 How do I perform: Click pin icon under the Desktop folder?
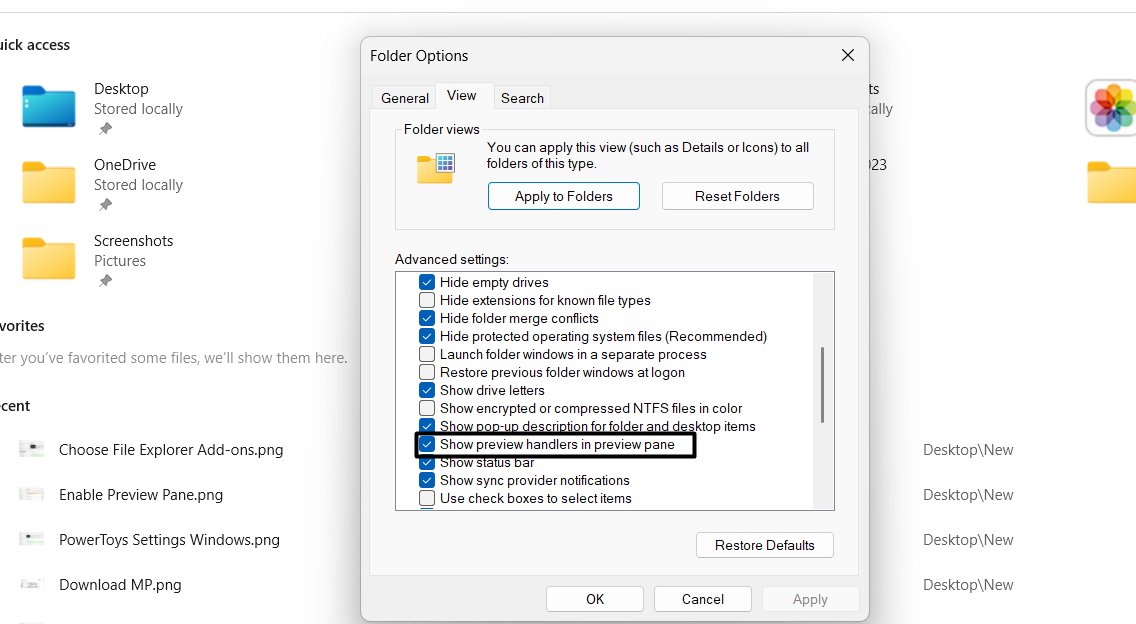(105, 129)
